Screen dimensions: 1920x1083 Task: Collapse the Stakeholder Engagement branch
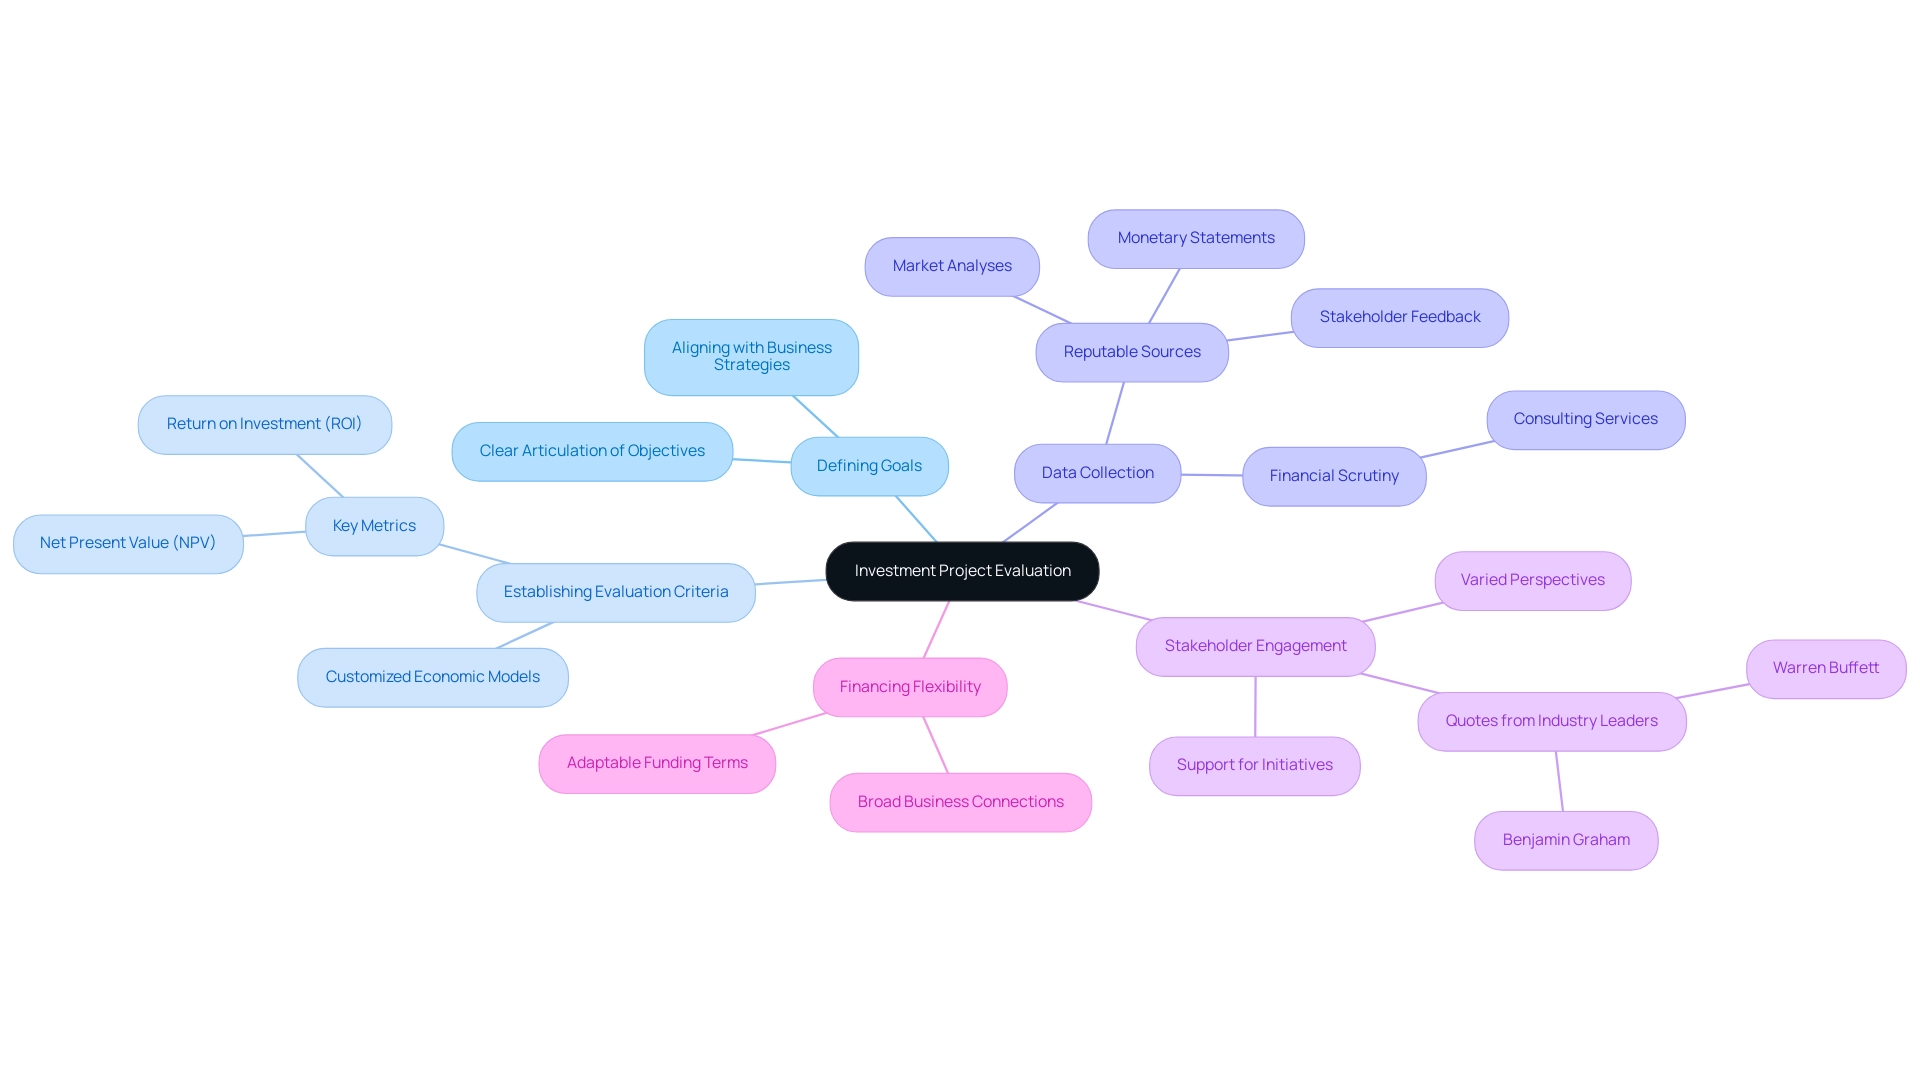(1254, 645)
